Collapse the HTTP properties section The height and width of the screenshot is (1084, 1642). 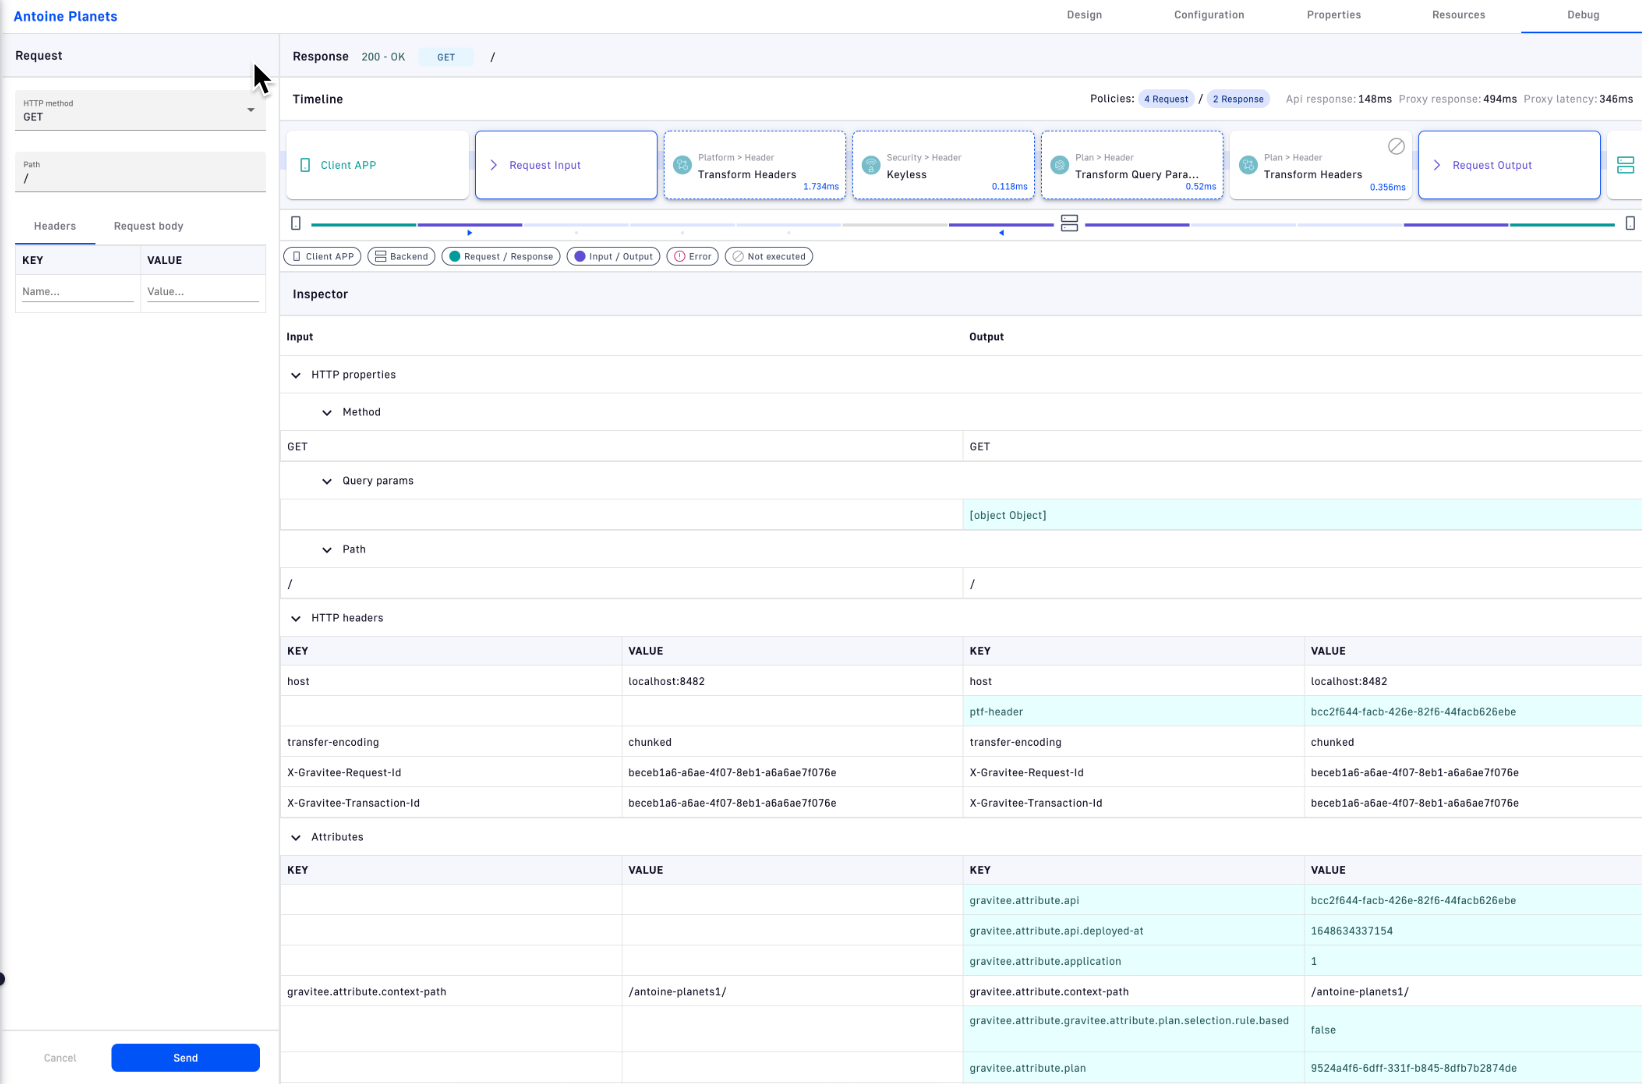[x=296, y=375]
